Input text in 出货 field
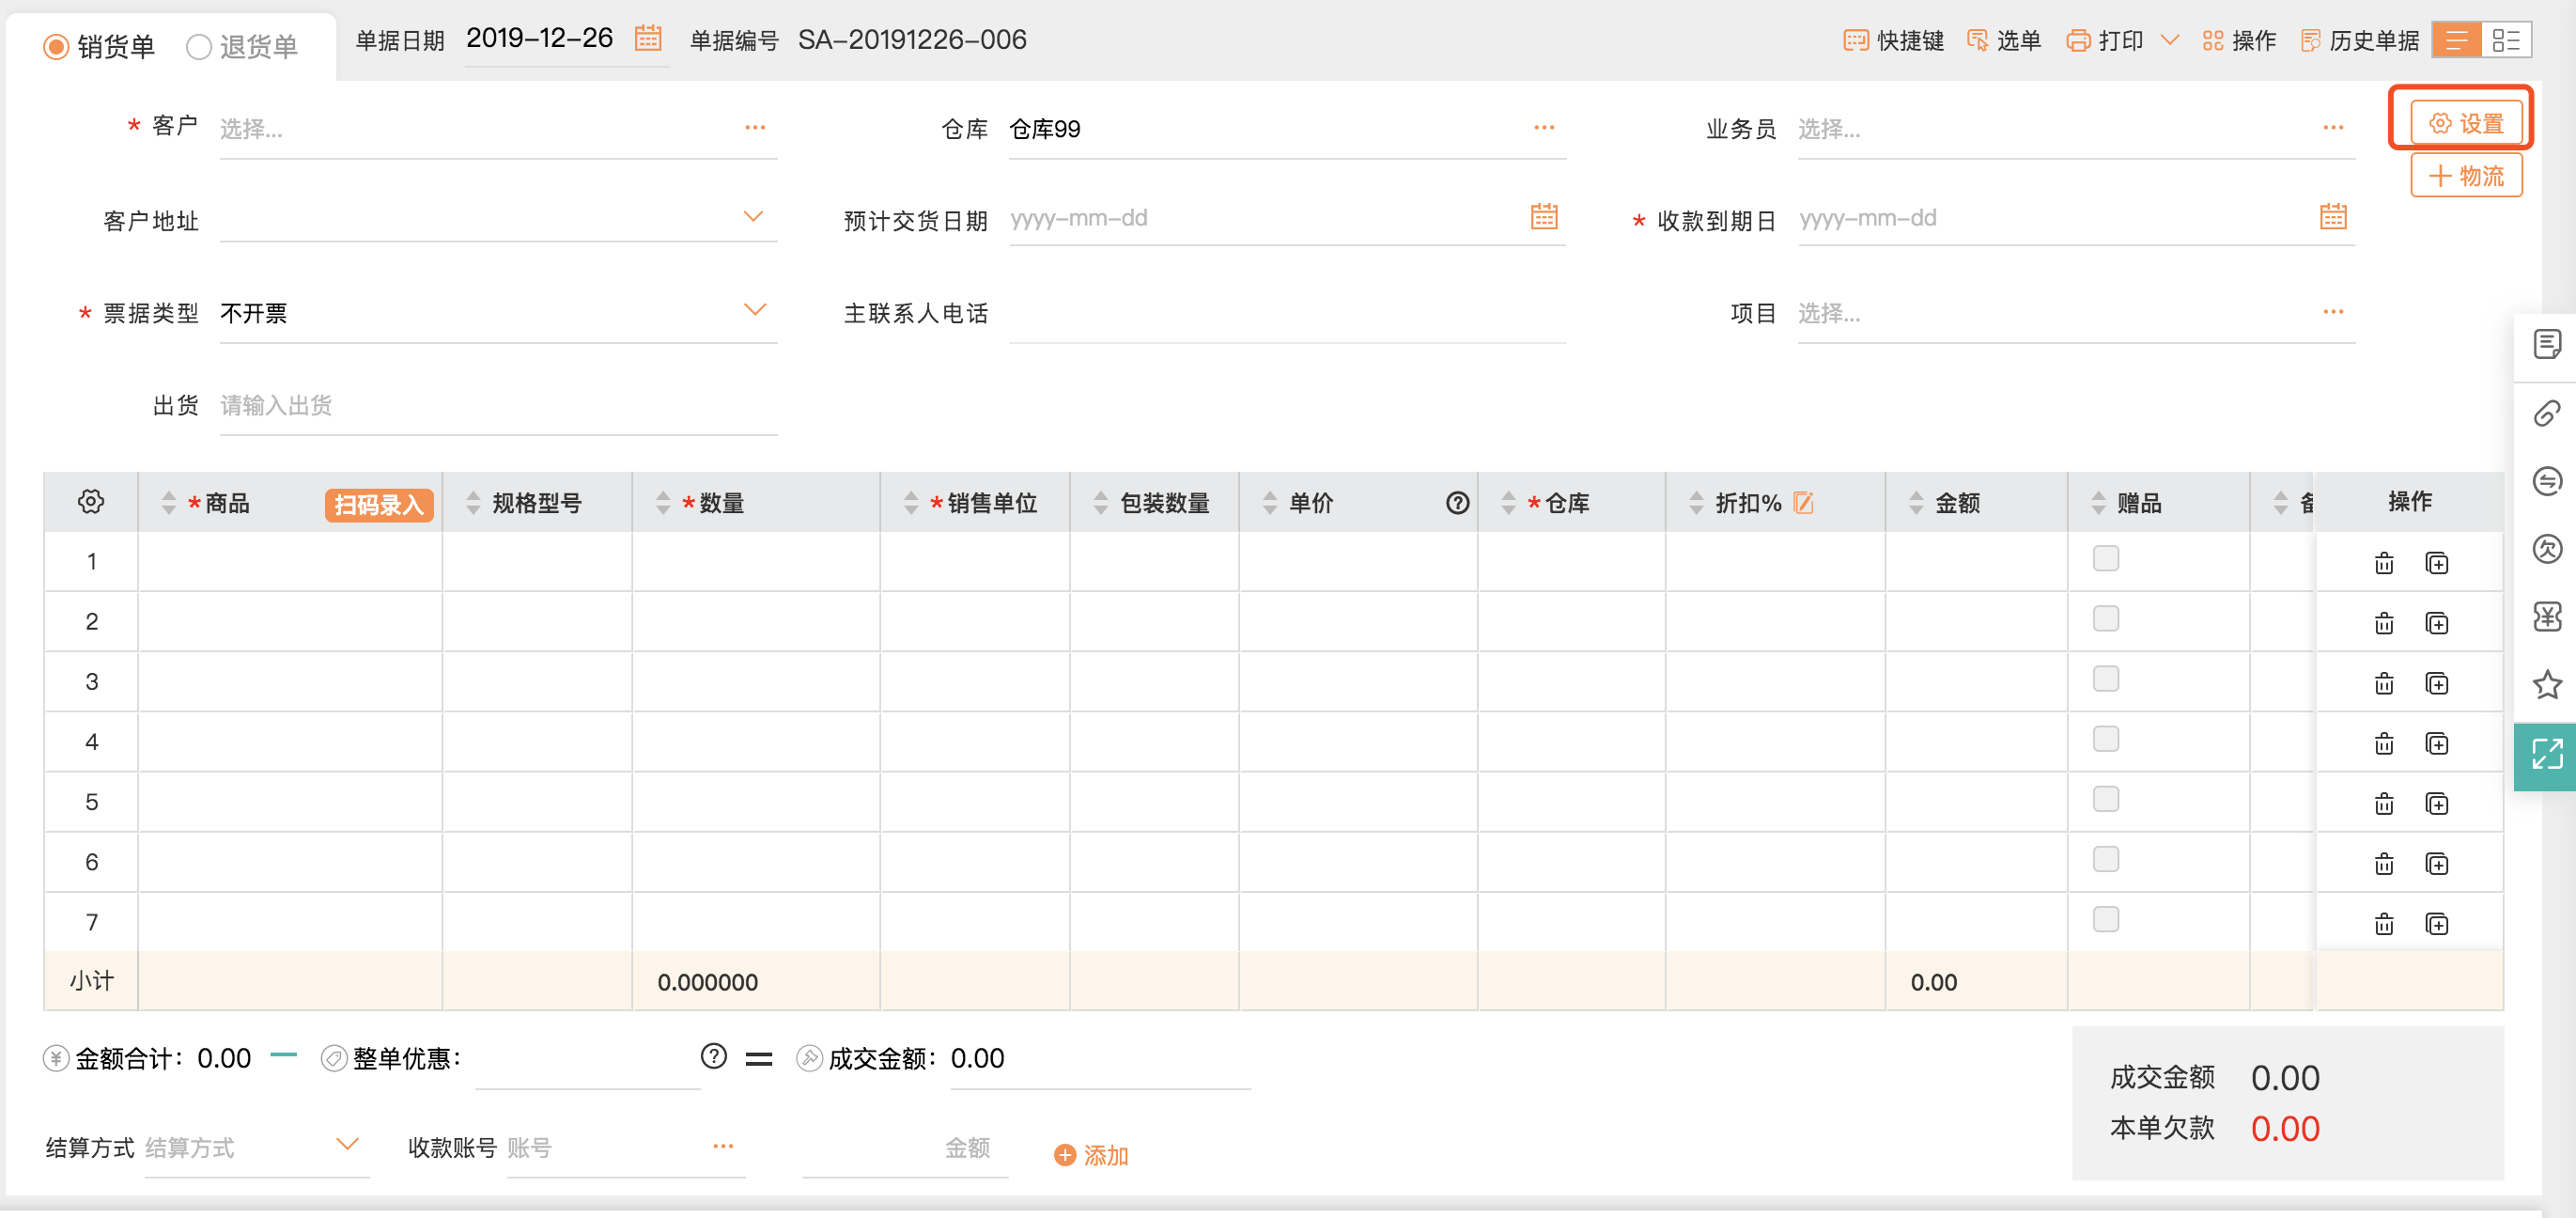Screen dimensions: 2576x1218 tap(491, 408)
